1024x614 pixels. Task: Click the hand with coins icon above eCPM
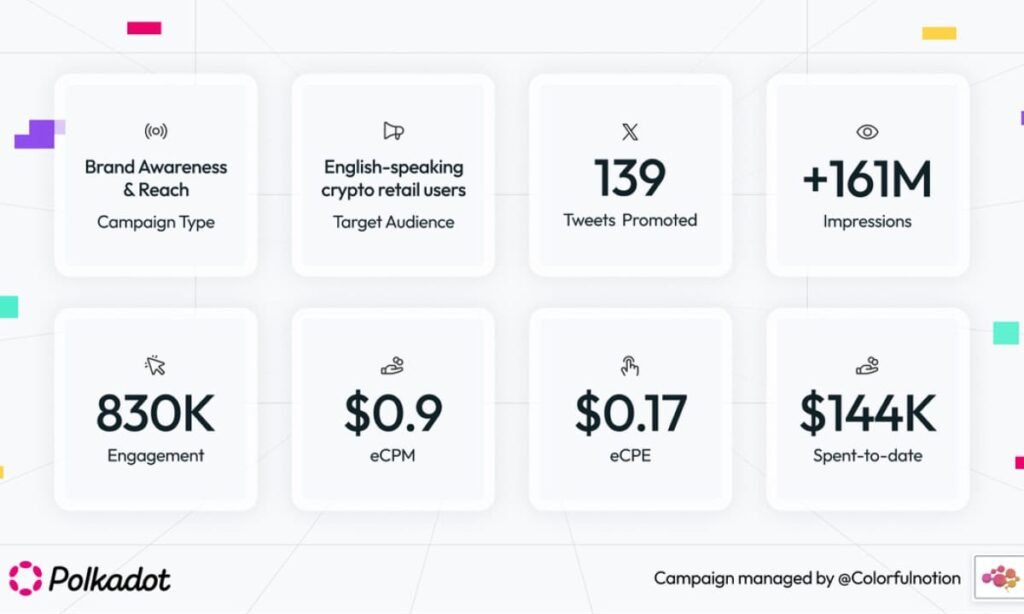(393, 365)
